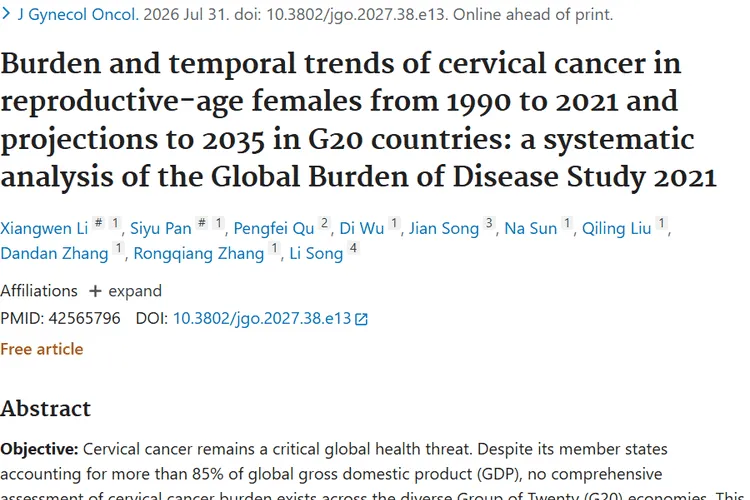
Task: Open the DOI link 10.3802/jgo.2027.38.e13
Action: pos(262,319)
